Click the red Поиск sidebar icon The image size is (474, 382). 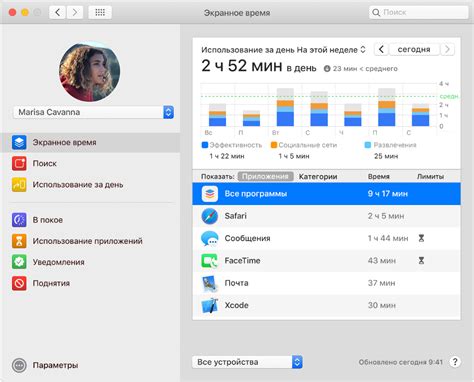click(x=19, y=163)
